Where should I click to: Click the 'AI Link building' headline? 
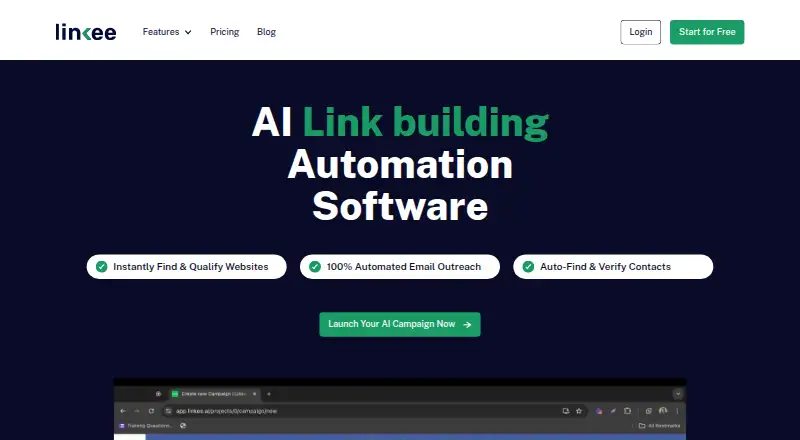(x=400, y=123)
